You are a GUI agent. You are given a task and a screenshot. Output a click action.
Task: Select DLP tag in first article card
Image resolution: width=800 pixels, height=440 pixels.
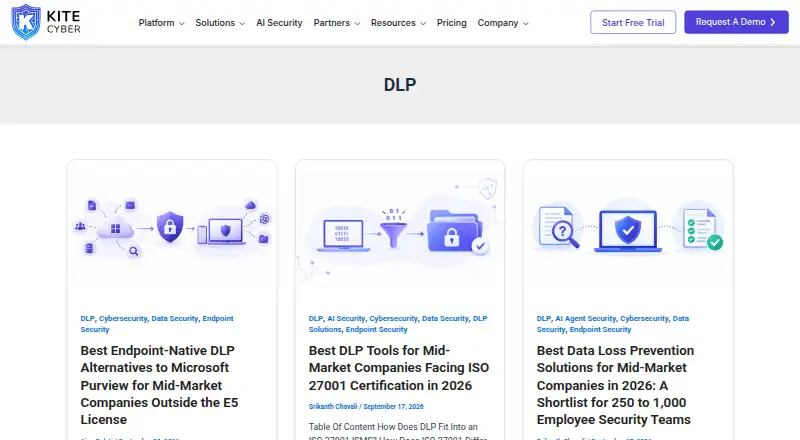point(87,319)
